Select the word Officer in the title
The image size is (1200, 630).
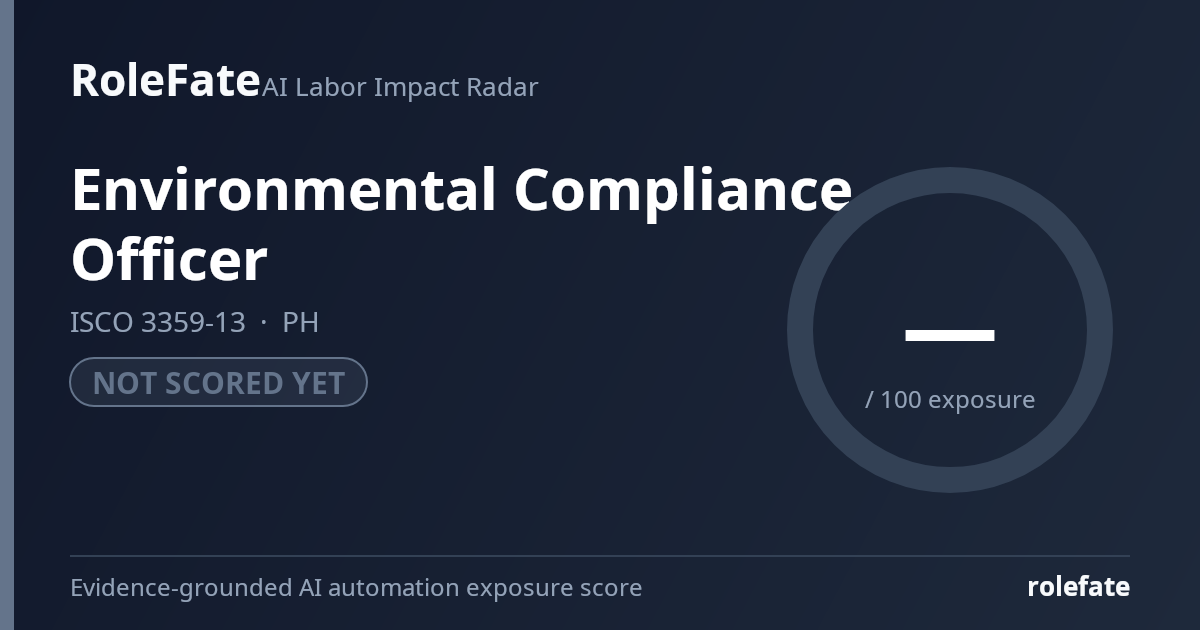[x=169, y=259]
